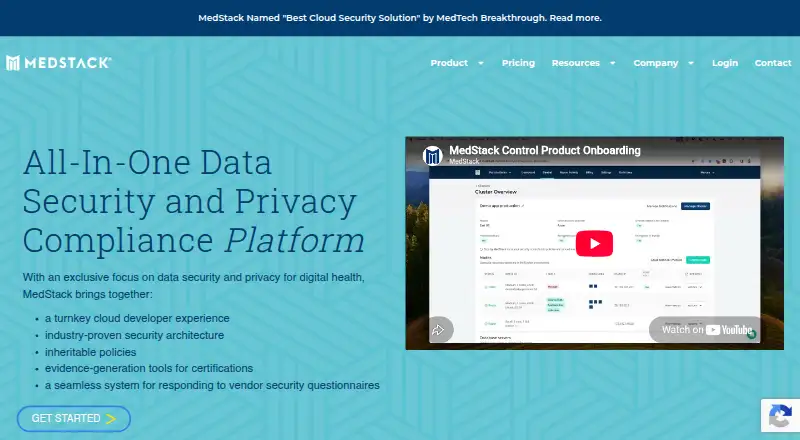Open the Resources menu
The height and width of the screenshot is (440, 800).
(x=576, y=63)
